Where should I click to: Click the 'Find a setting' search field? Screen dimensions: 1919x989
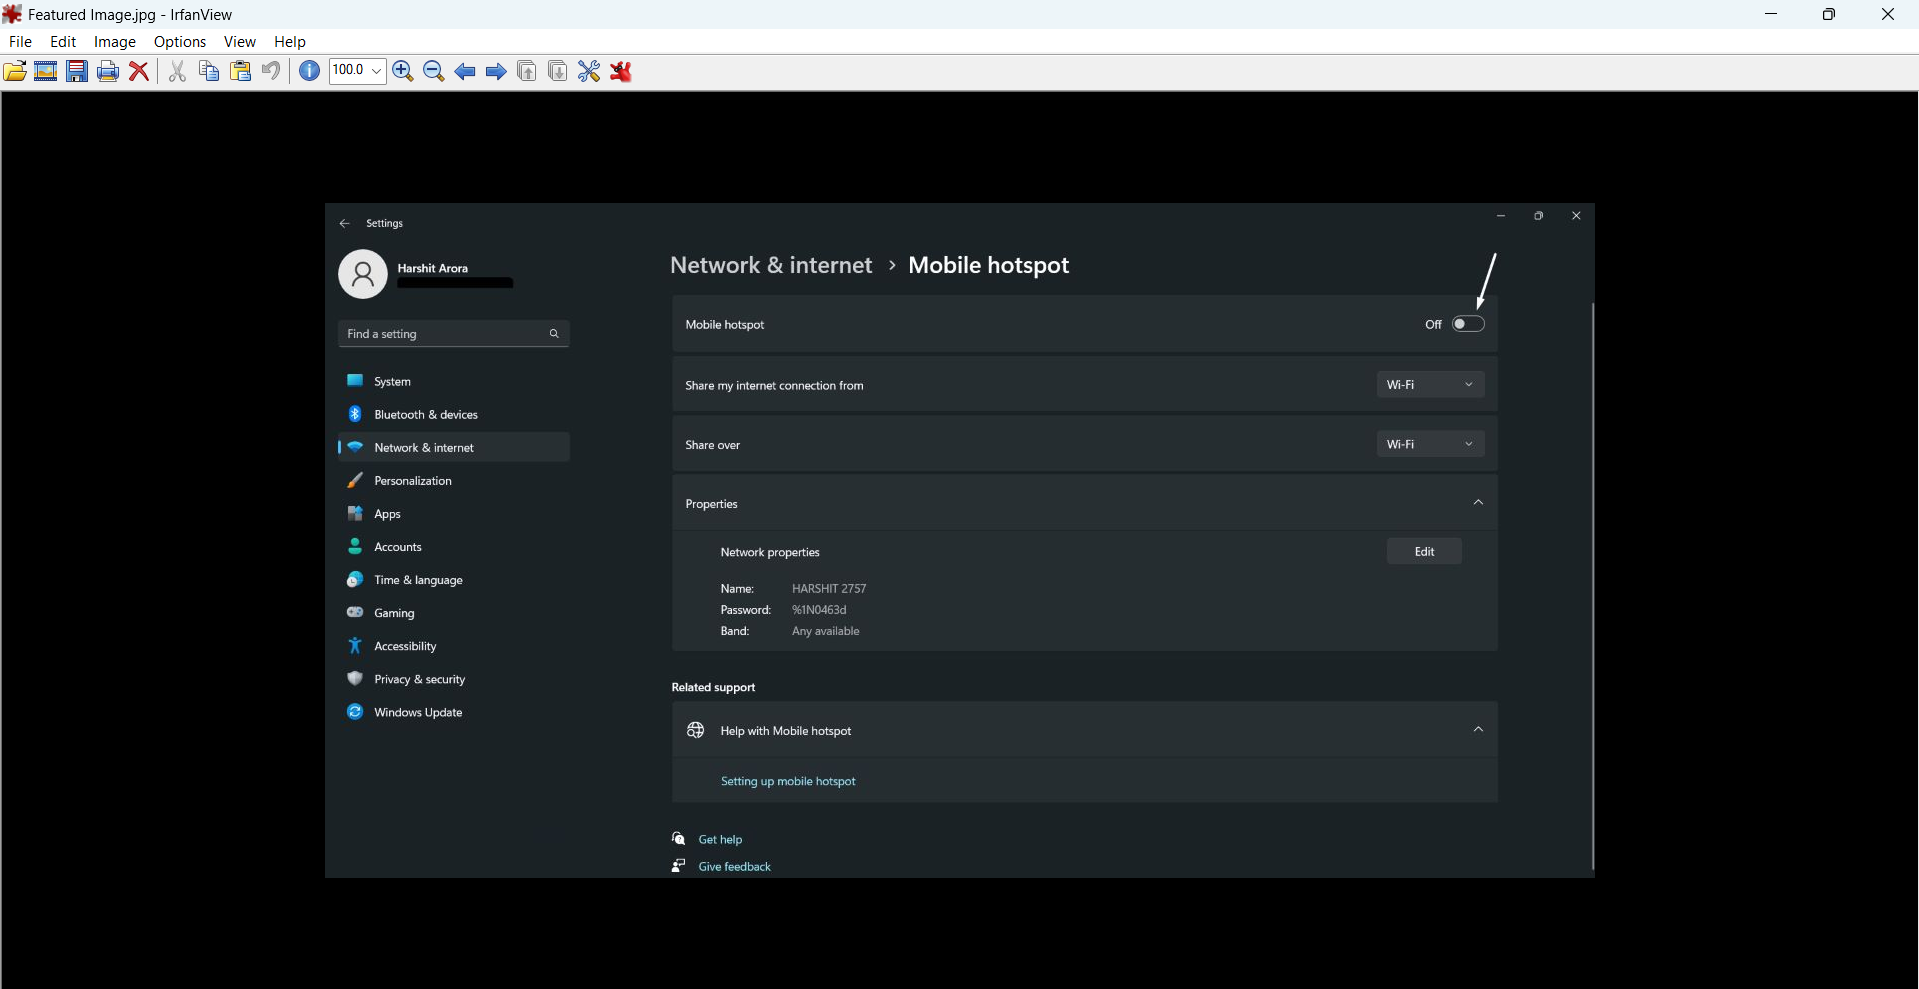coord(445,334)
